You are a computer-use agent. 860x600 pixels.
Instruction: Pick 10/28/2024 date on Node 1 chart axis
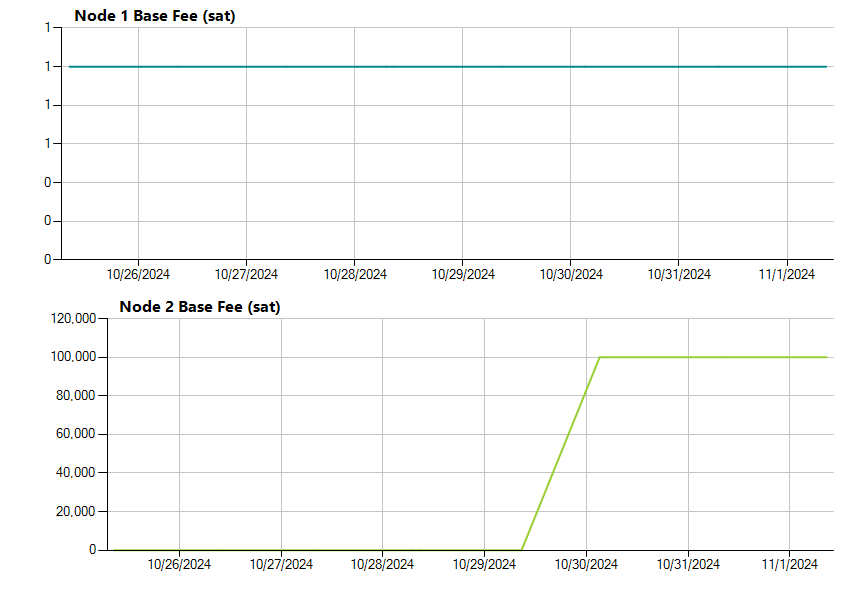point(355,274)
